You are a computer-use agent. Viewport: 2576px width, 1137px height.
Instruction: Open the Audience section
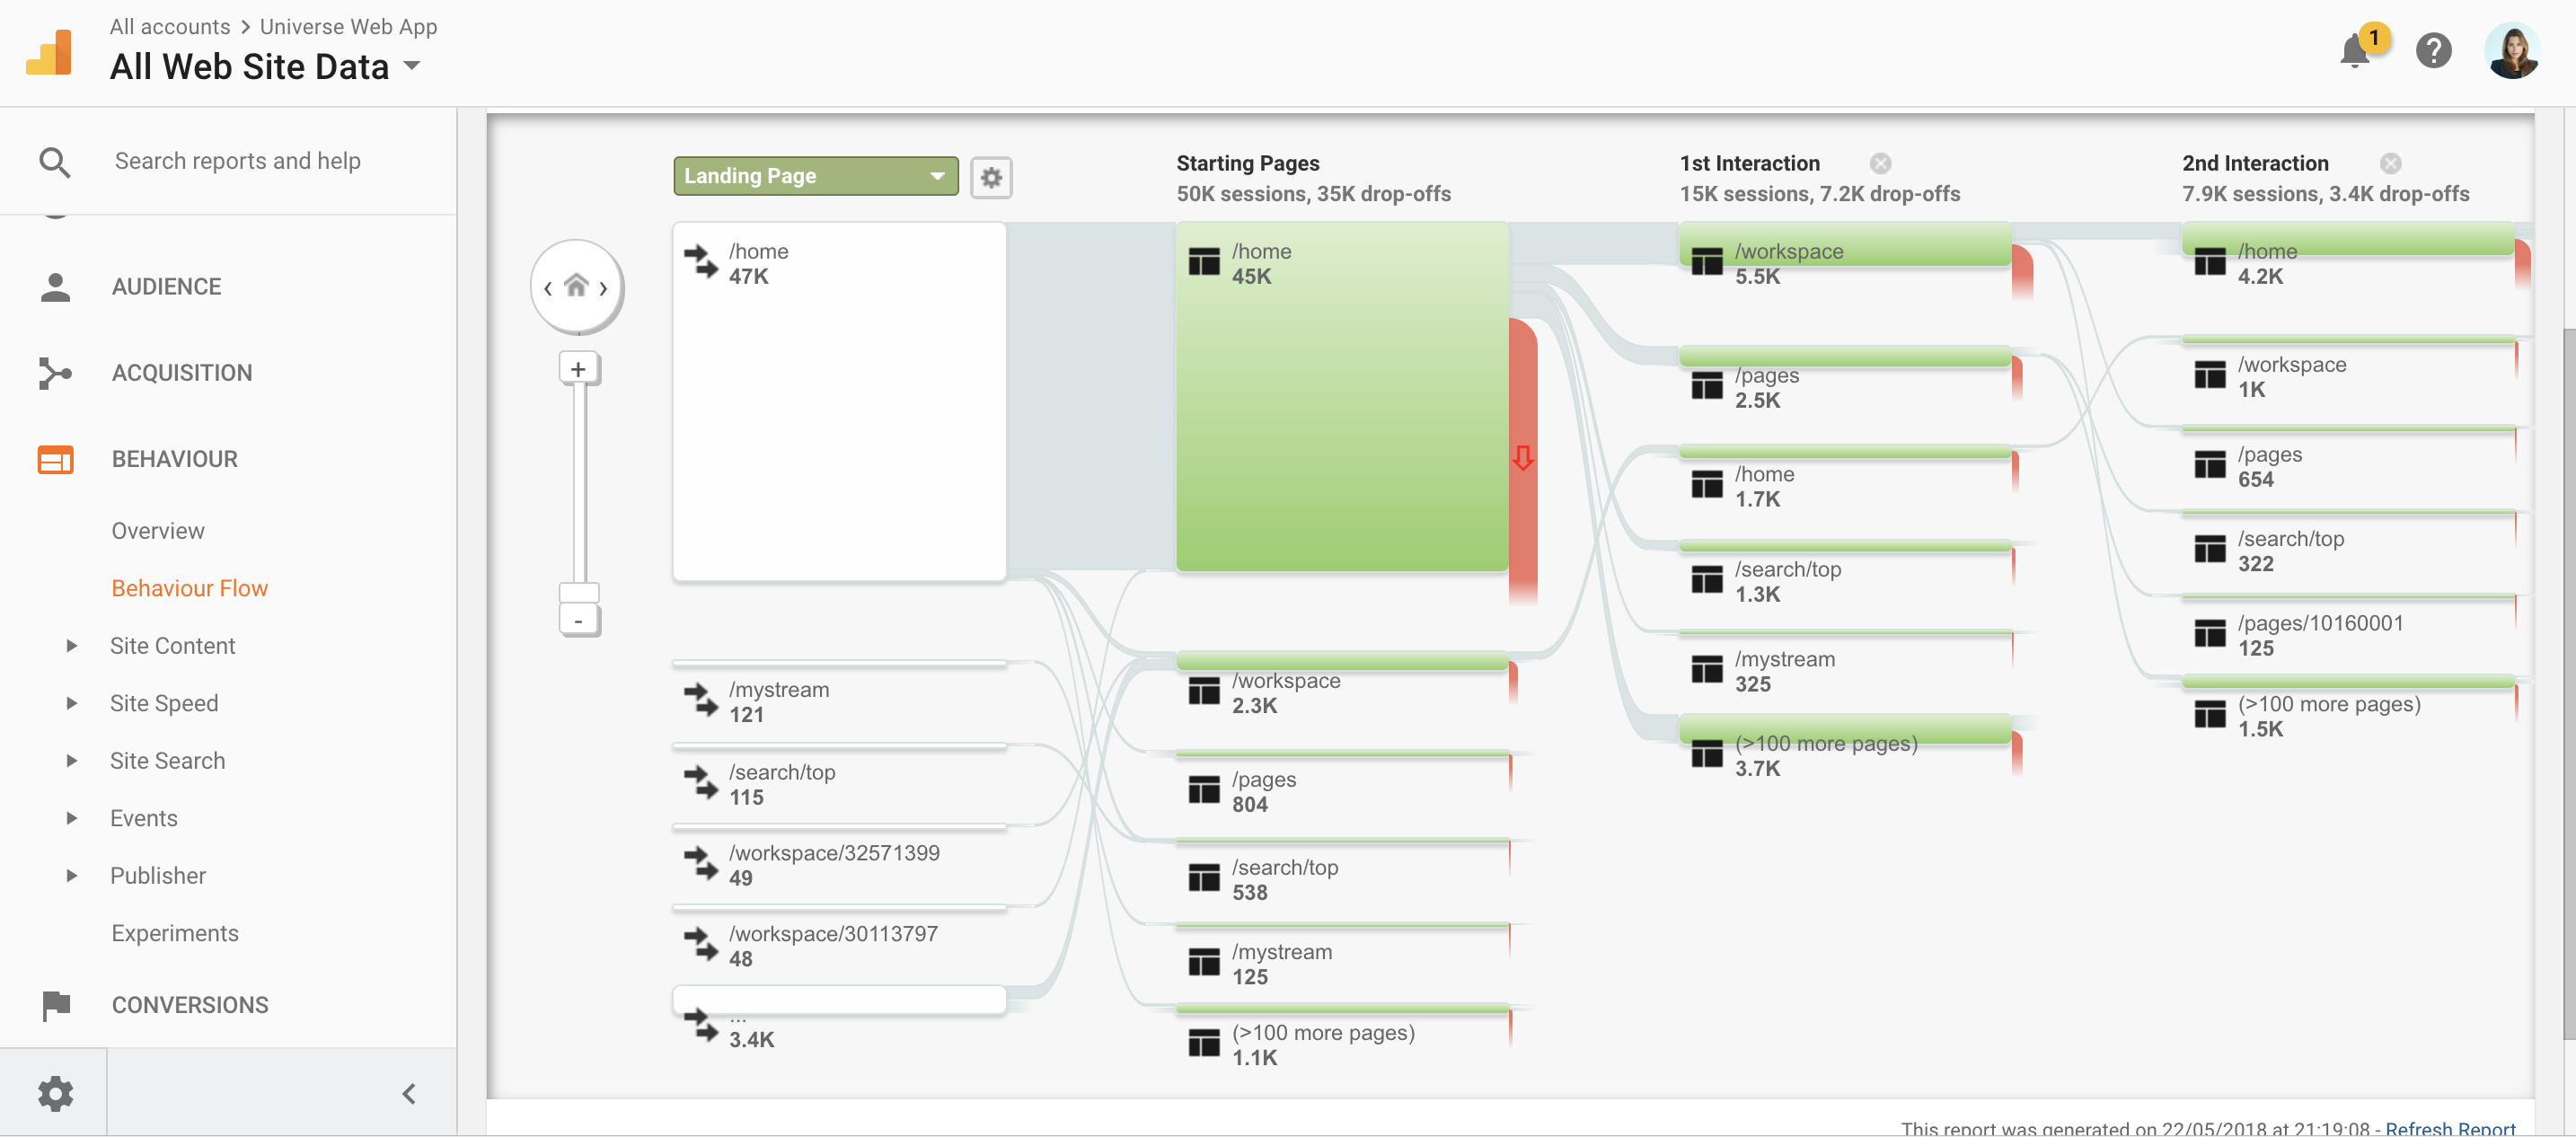(x=166, y=287)
